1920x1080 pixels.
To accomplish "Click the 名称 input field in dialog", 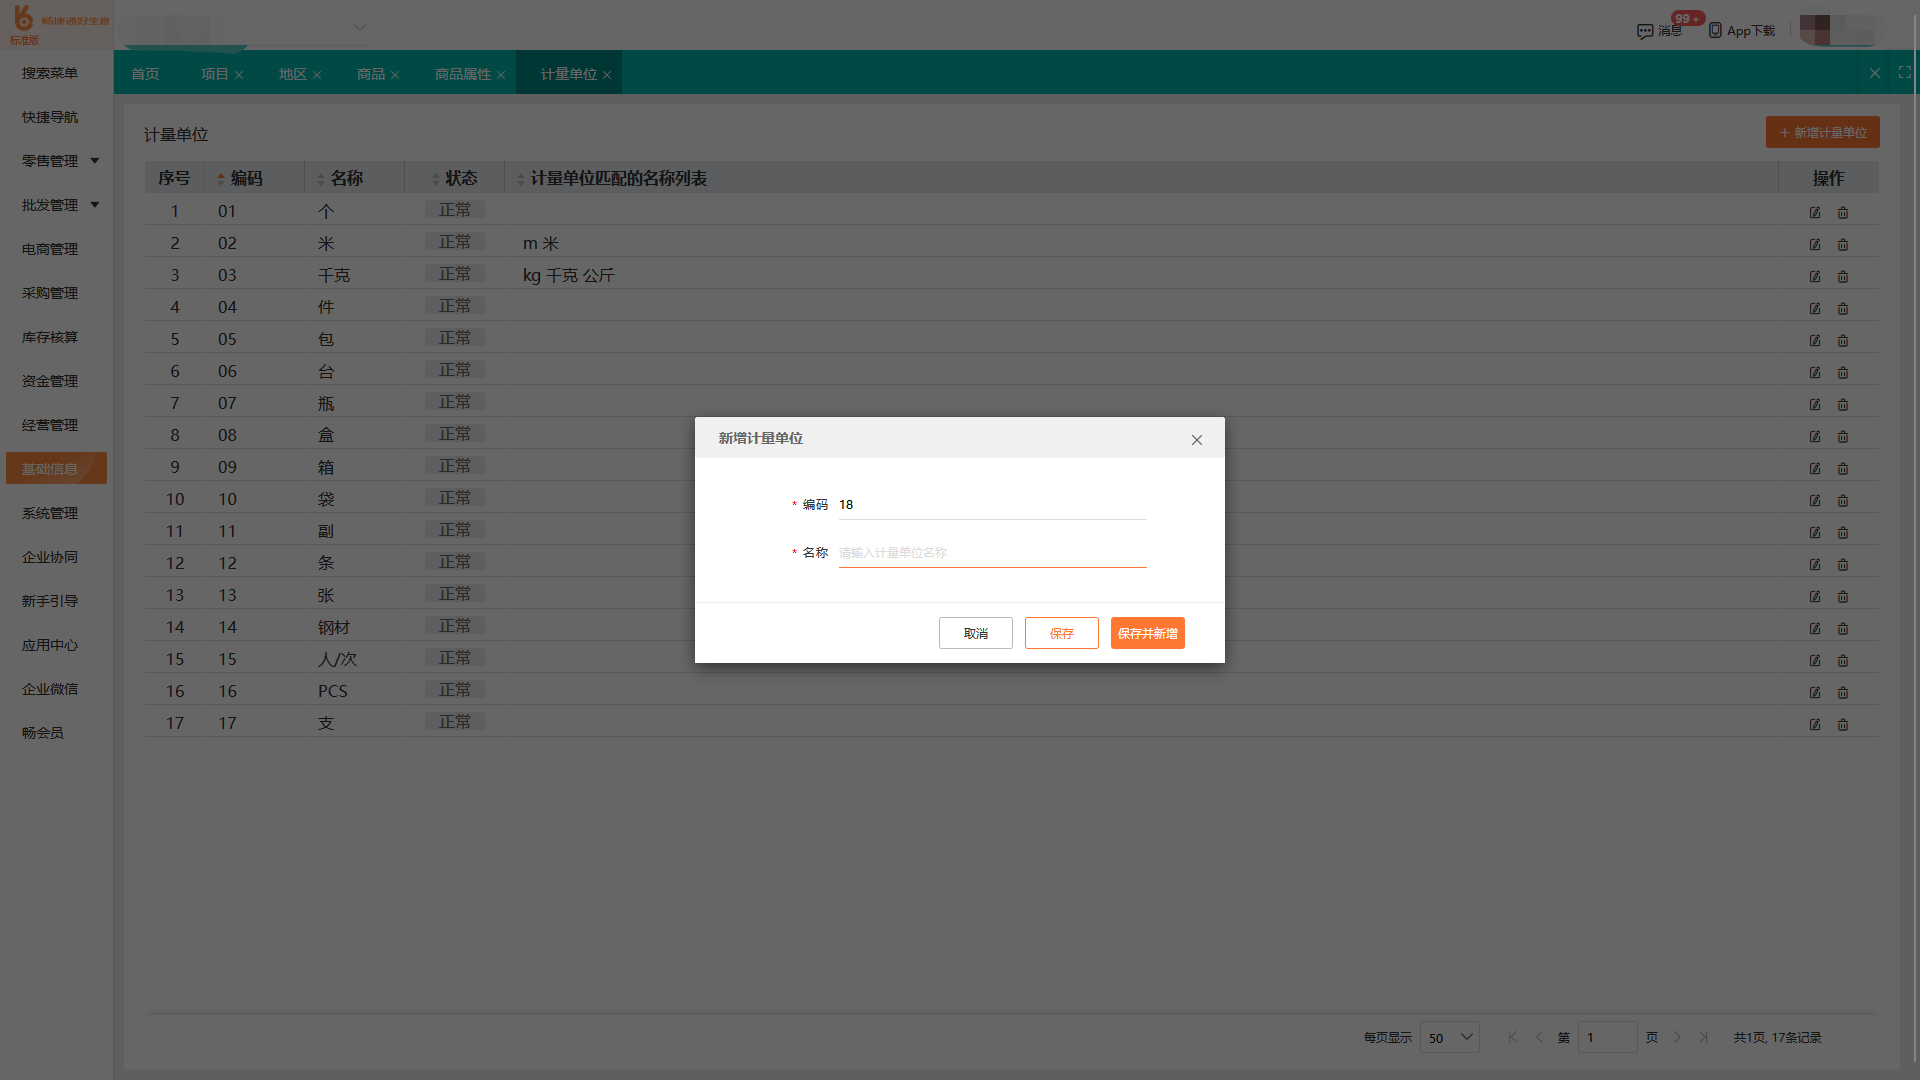I will [x=992, y=553].
